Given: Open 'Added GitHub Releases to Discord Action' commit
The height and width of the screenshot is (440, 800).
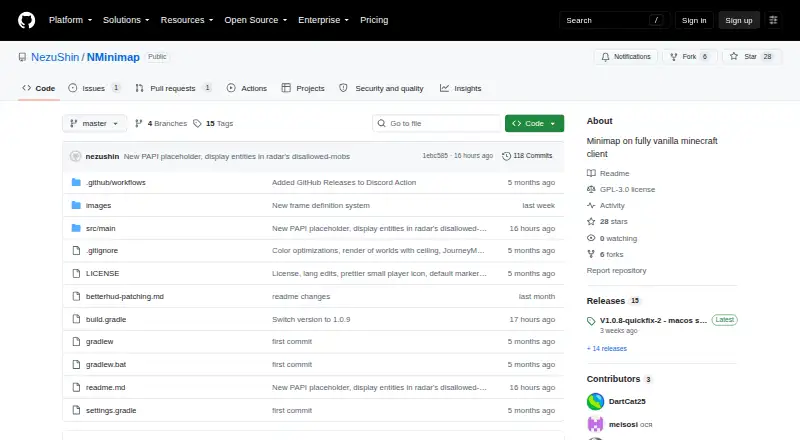Looking at the screenshot, I should click(x=344, y=183).
